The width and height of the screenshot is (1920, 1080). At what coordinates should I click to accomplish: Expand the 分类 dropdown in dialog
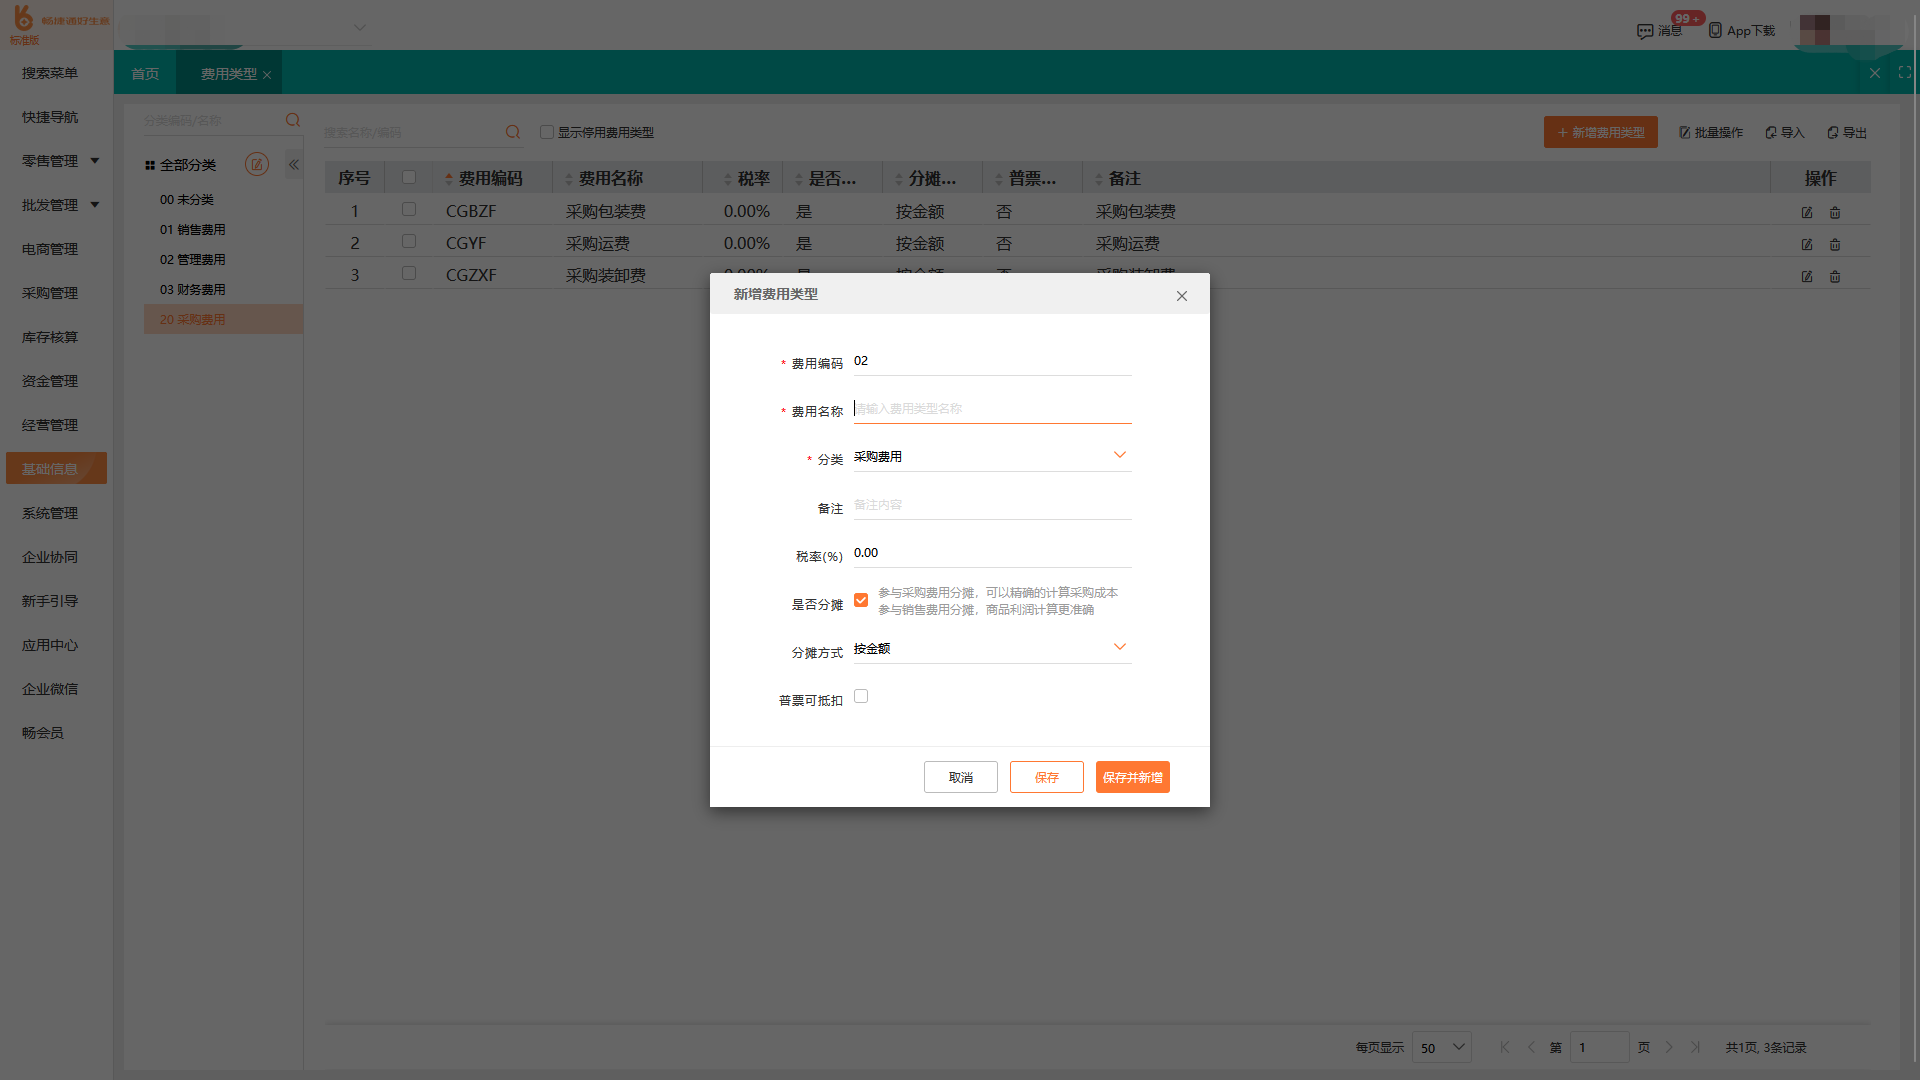coord(1120,456)
